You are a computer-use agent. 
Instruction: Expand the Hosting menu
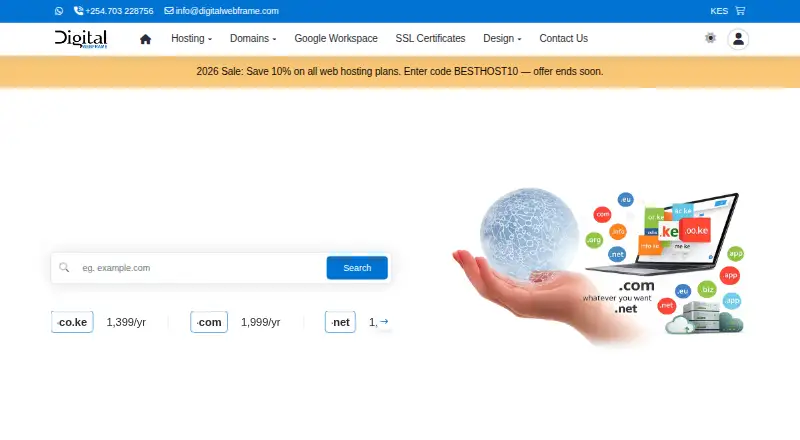coord(191,38)
